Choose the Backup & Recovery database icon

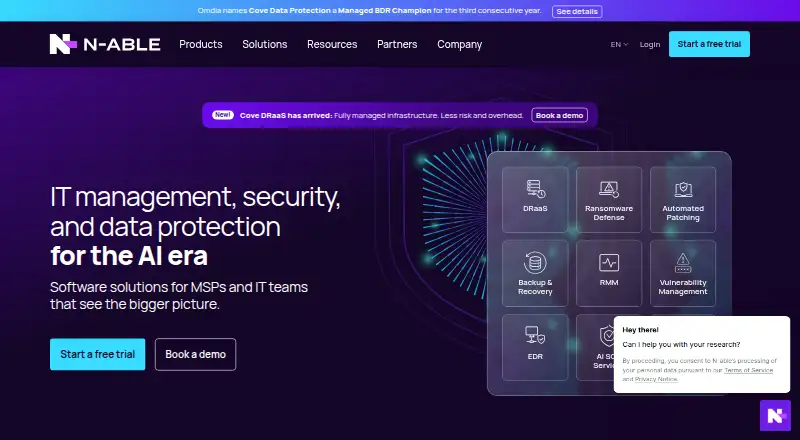point(535,263)
